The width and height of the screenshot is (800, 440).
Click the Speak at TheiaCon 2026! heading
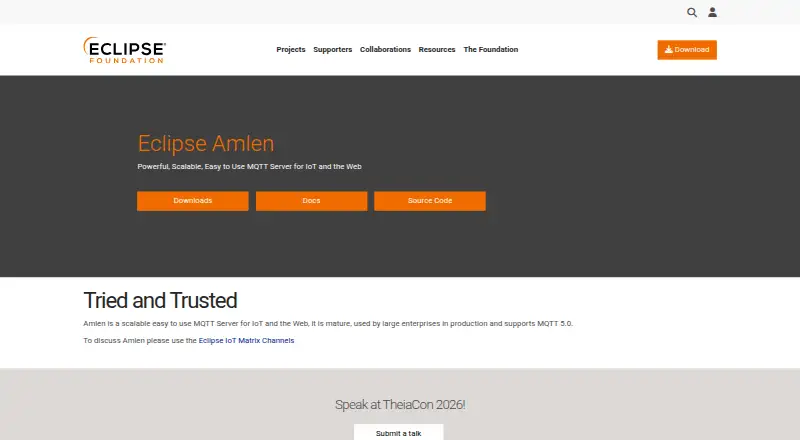pyautogui.click(x=400, y=405)
